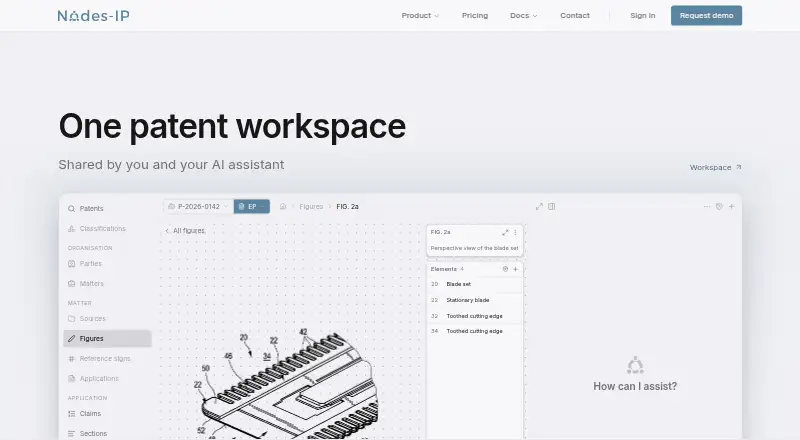Click the Request demo button
Viewport: 800px width, 440px height.
706,16
